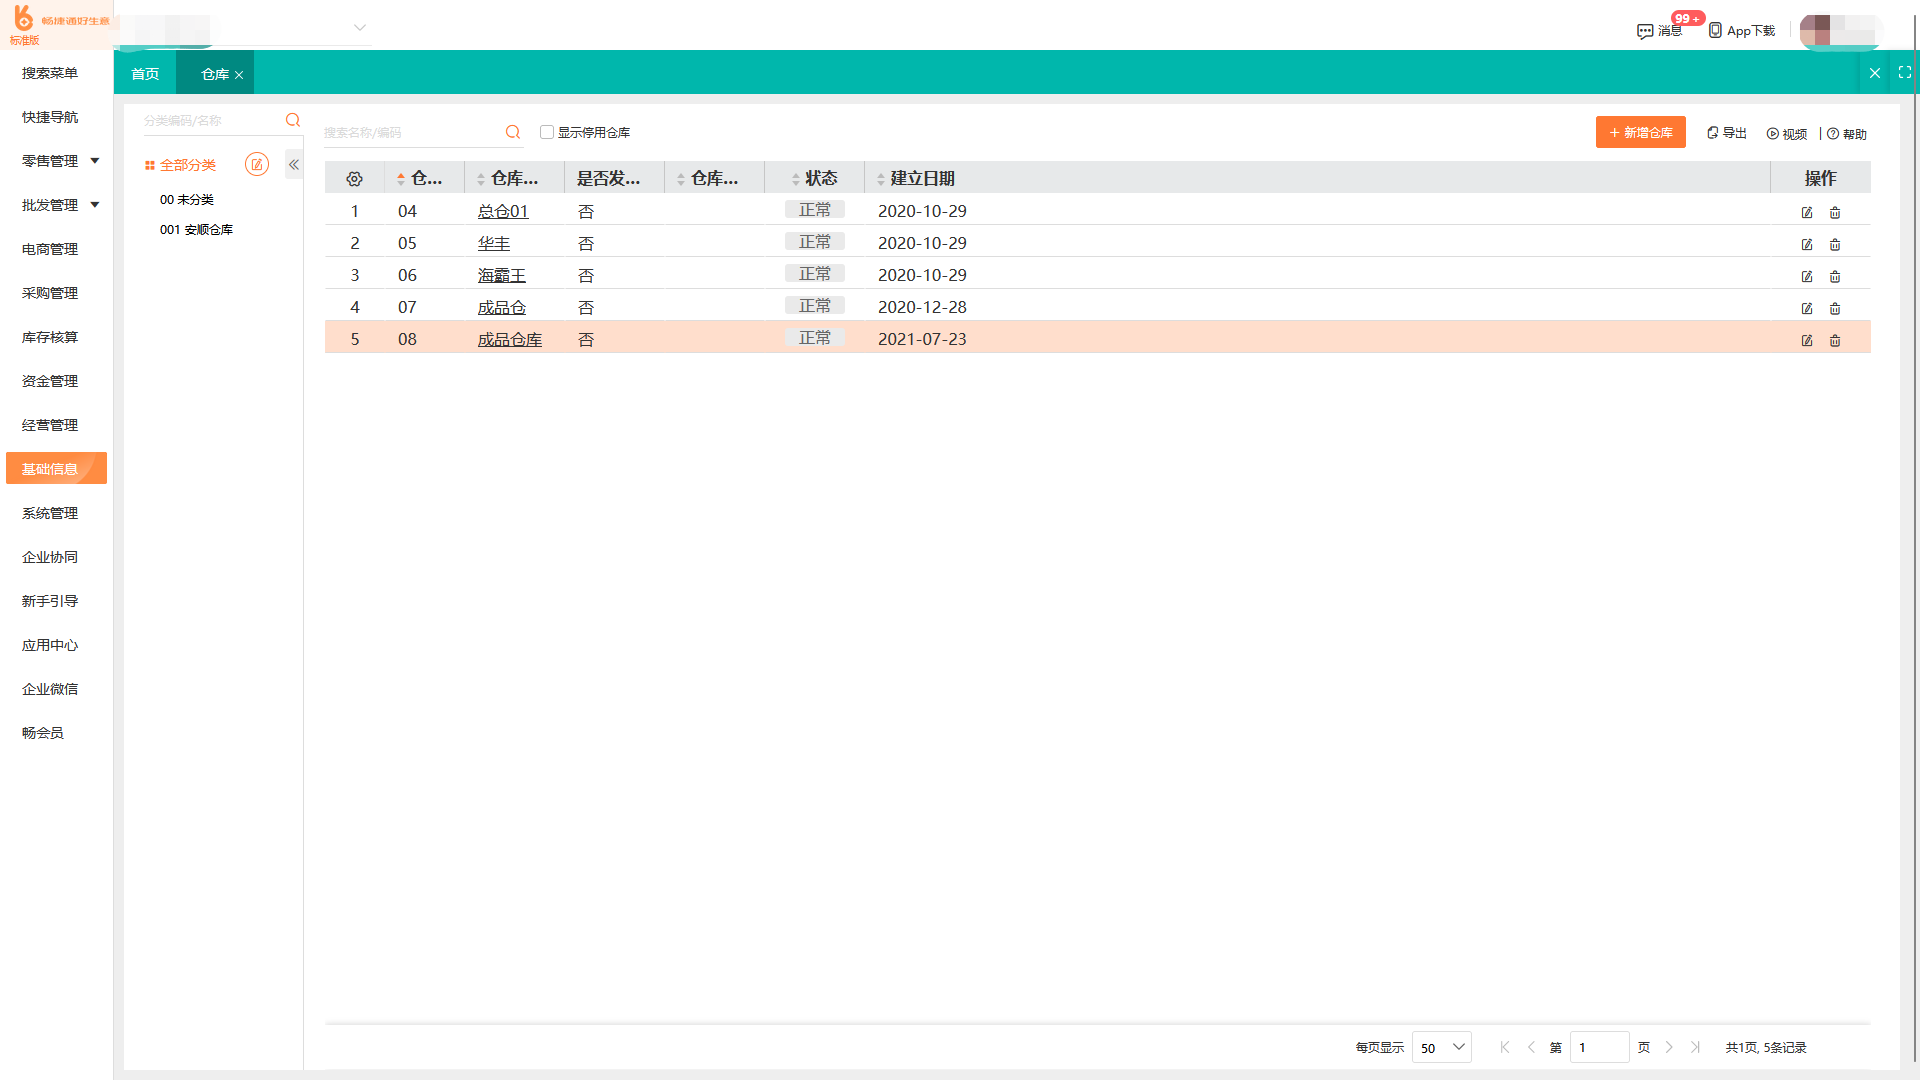Click the edit icon for 成品仓 row 4
Image resolution: width=1920 pixels, height=1080 pixels.
[1807, 307]
